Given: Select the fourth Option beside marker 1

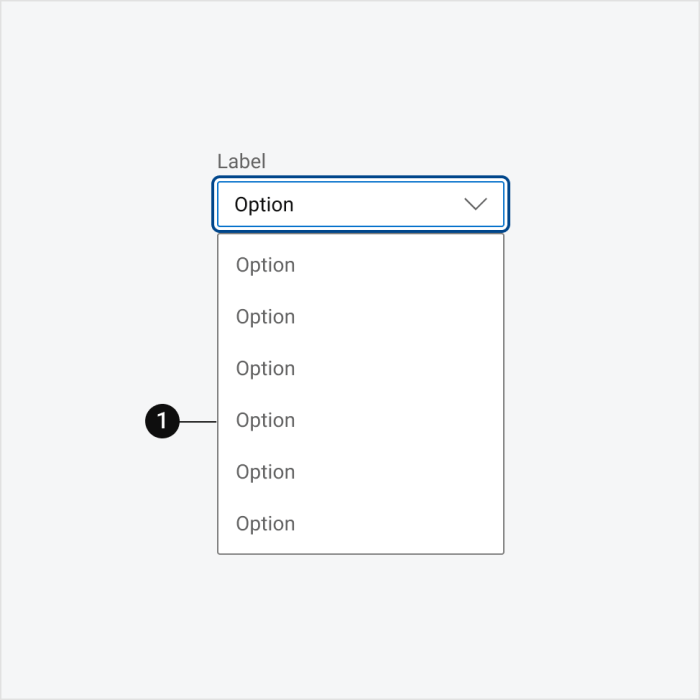Looking at the screenshot, I should pyautogui.click(x=361, y=421).
